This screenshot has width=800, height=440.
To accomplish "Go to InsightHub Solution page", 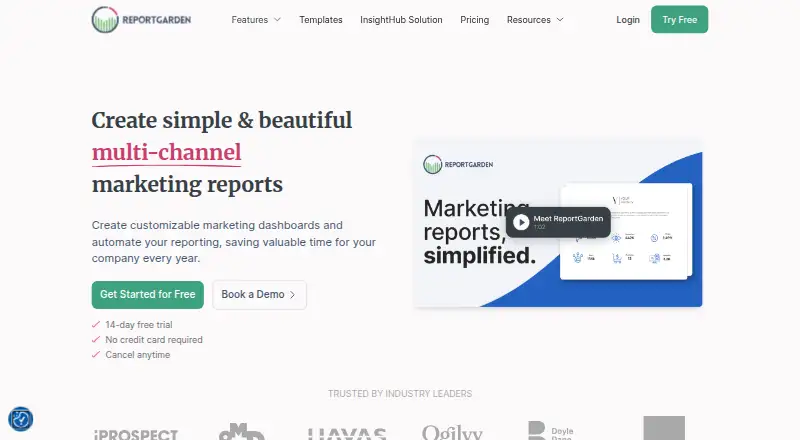I will click(x=401, y=20).
